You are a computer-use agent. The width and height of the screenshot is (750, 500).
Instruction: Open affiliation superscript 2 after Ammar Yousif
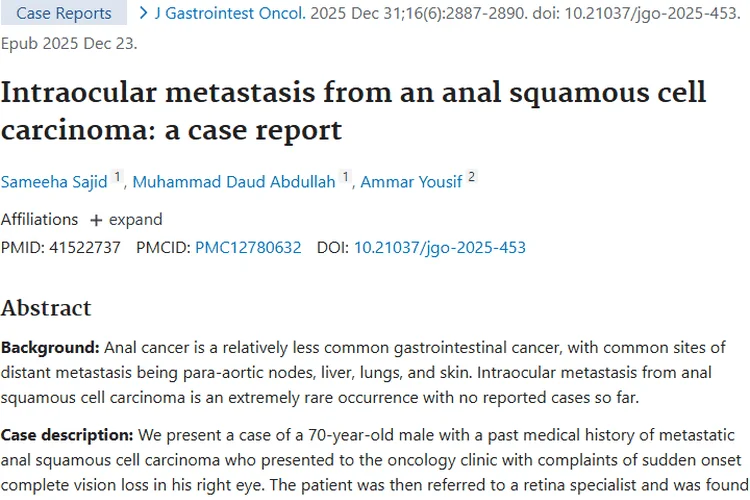pyautogui.click(x=472, y=177)
